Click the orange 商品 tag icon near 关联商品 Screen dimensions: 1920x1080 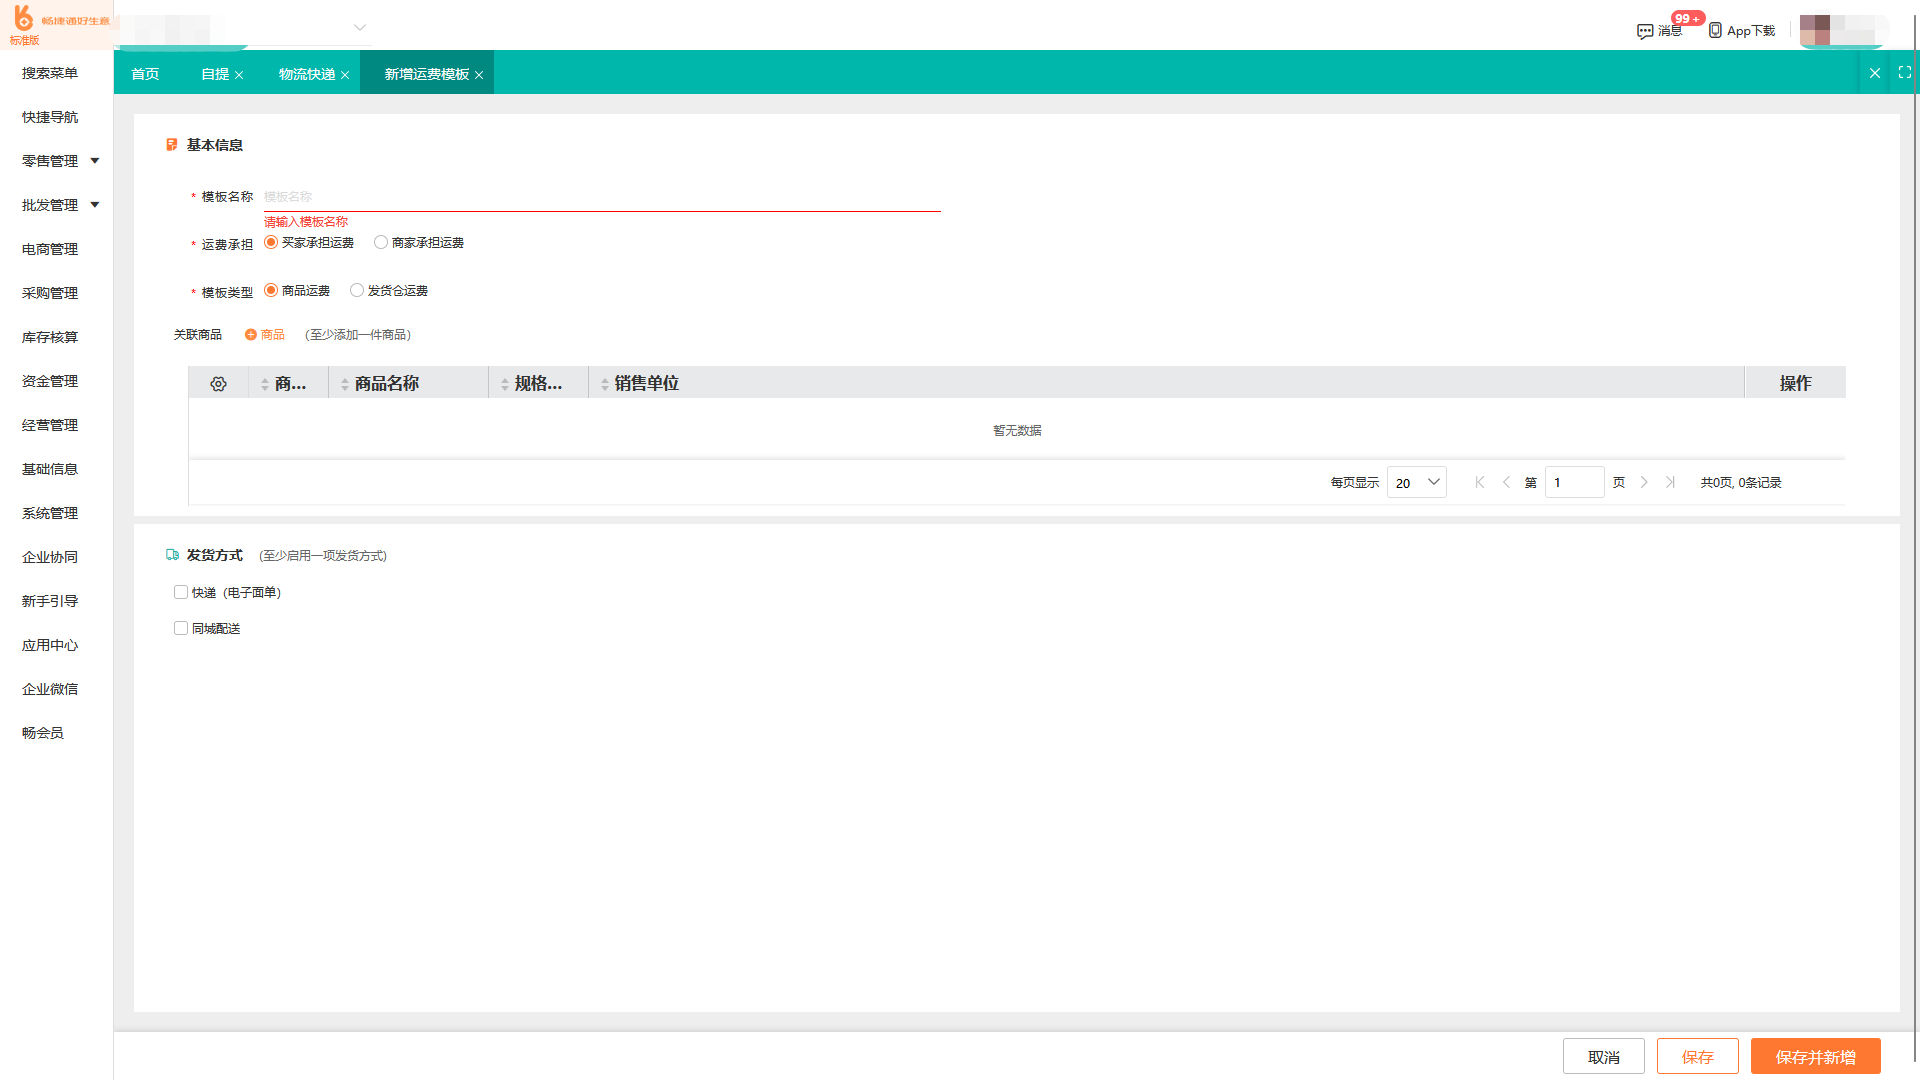click(265, 334)
